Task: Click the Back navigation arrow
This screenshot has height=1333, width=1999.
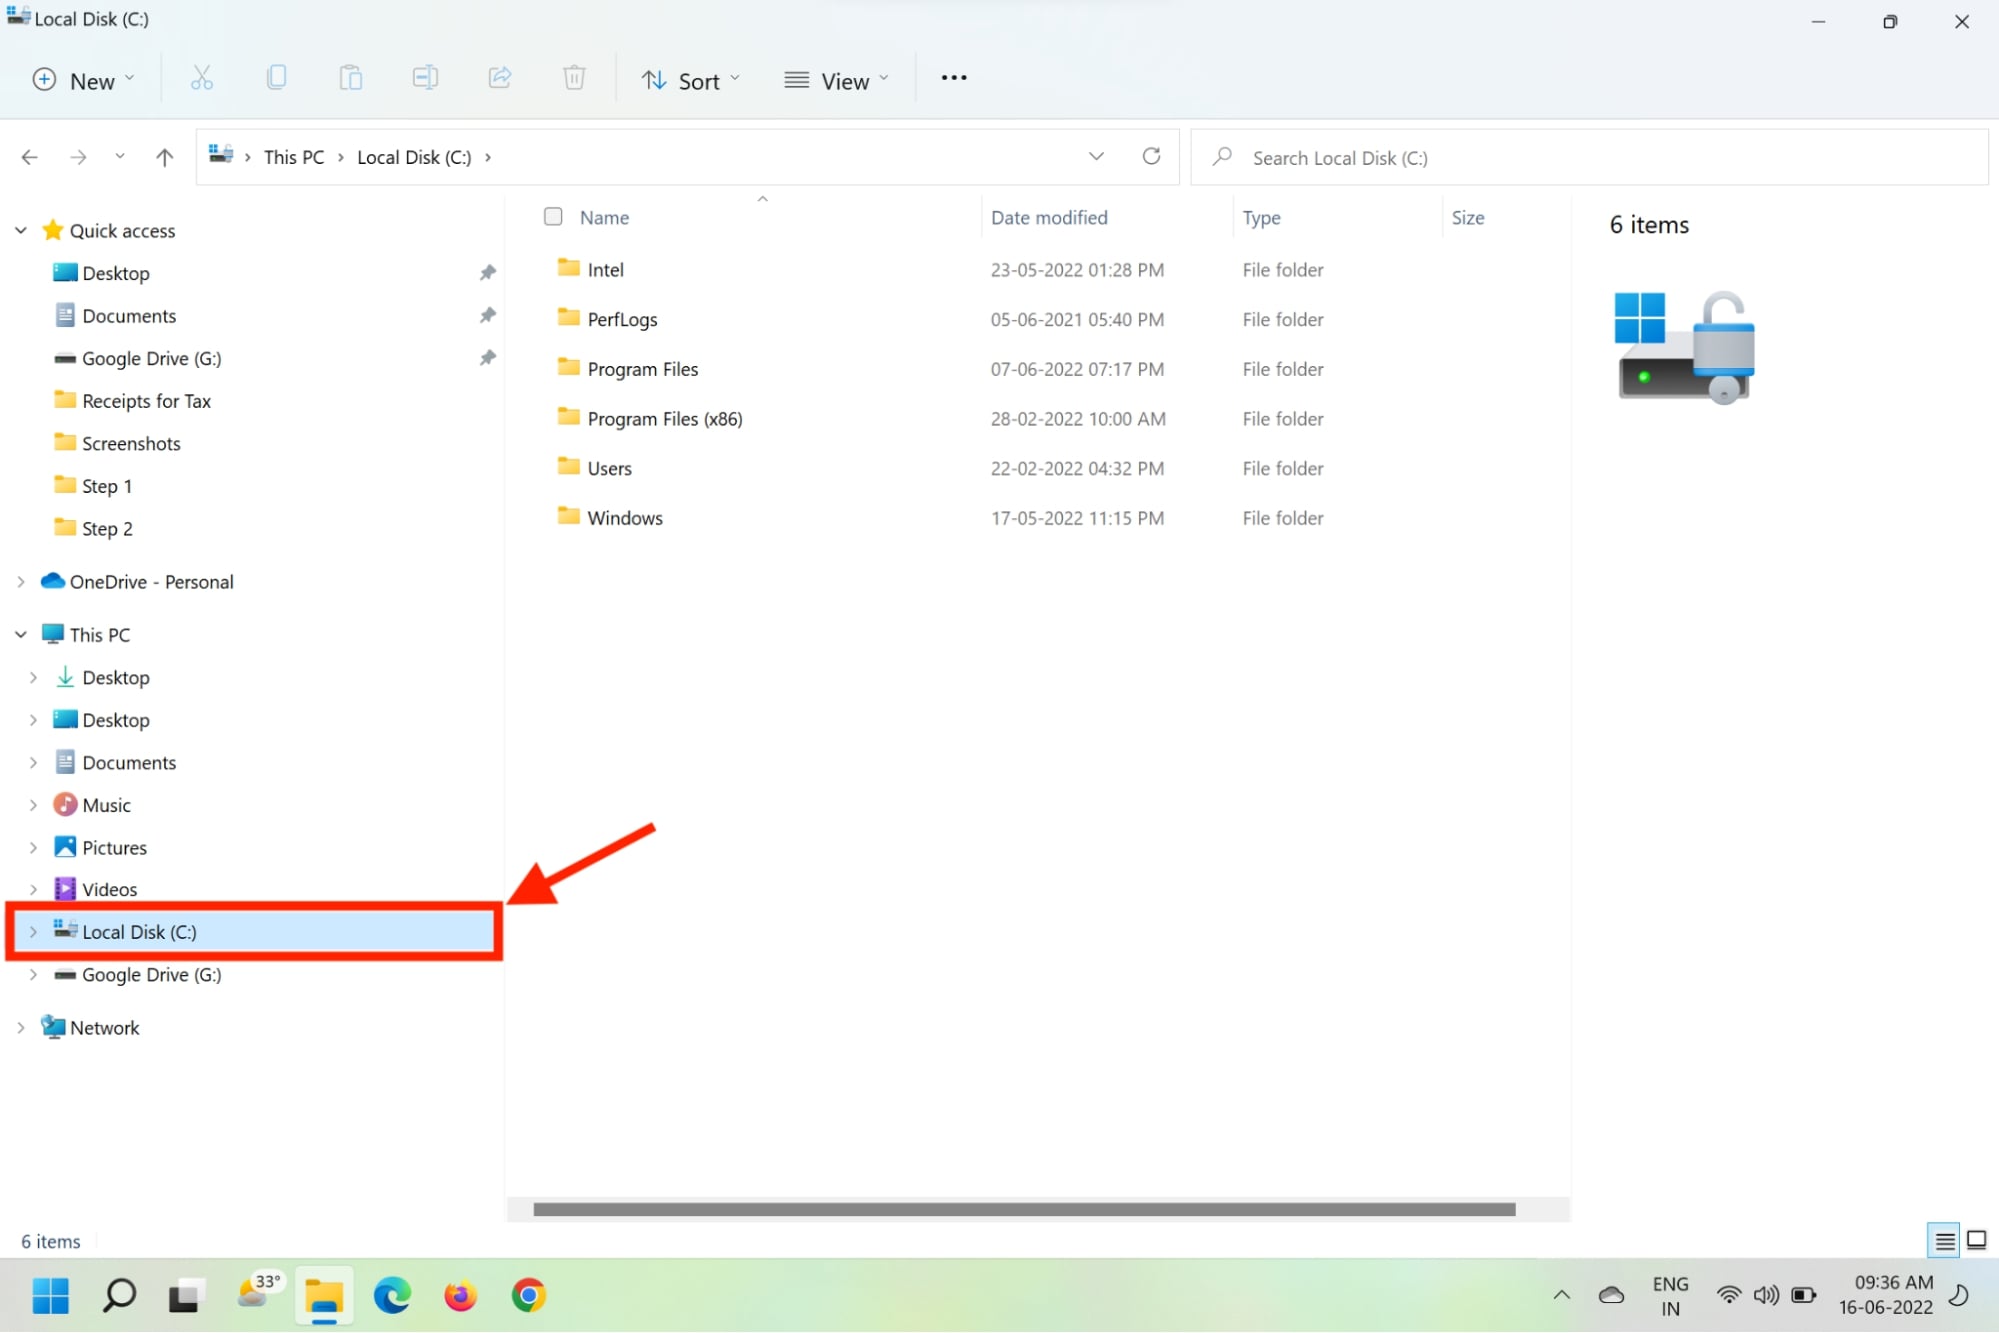Action: [x=29, y=156]
